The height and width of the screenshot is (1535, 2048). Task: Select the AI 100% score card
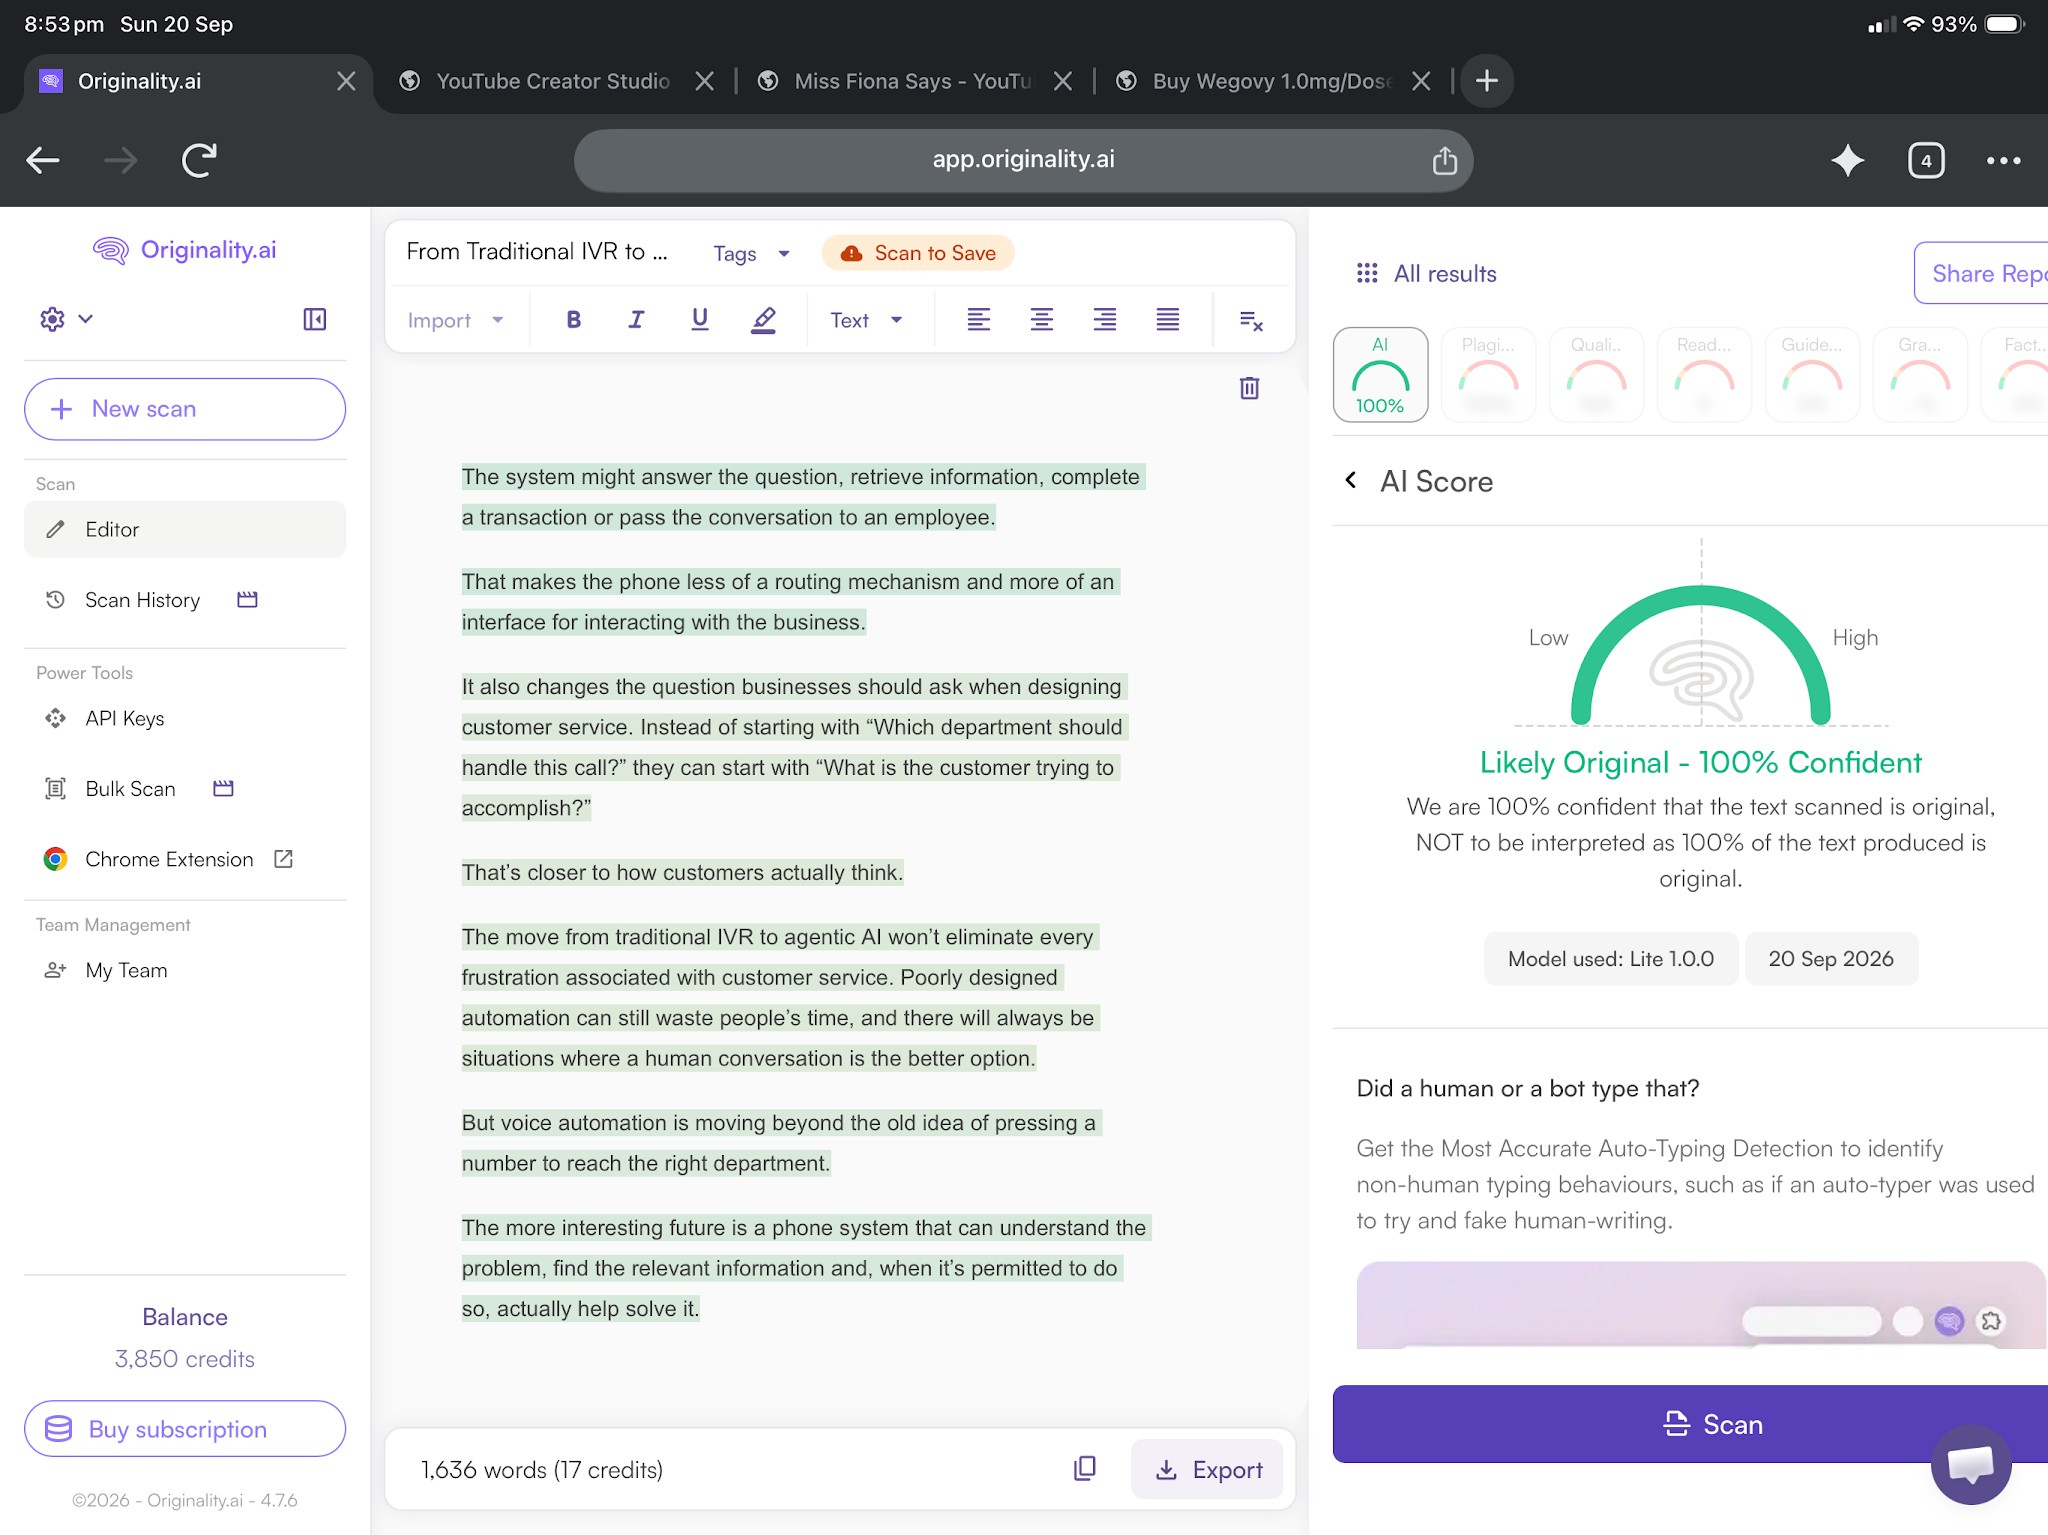click(x=1380, y=375)
